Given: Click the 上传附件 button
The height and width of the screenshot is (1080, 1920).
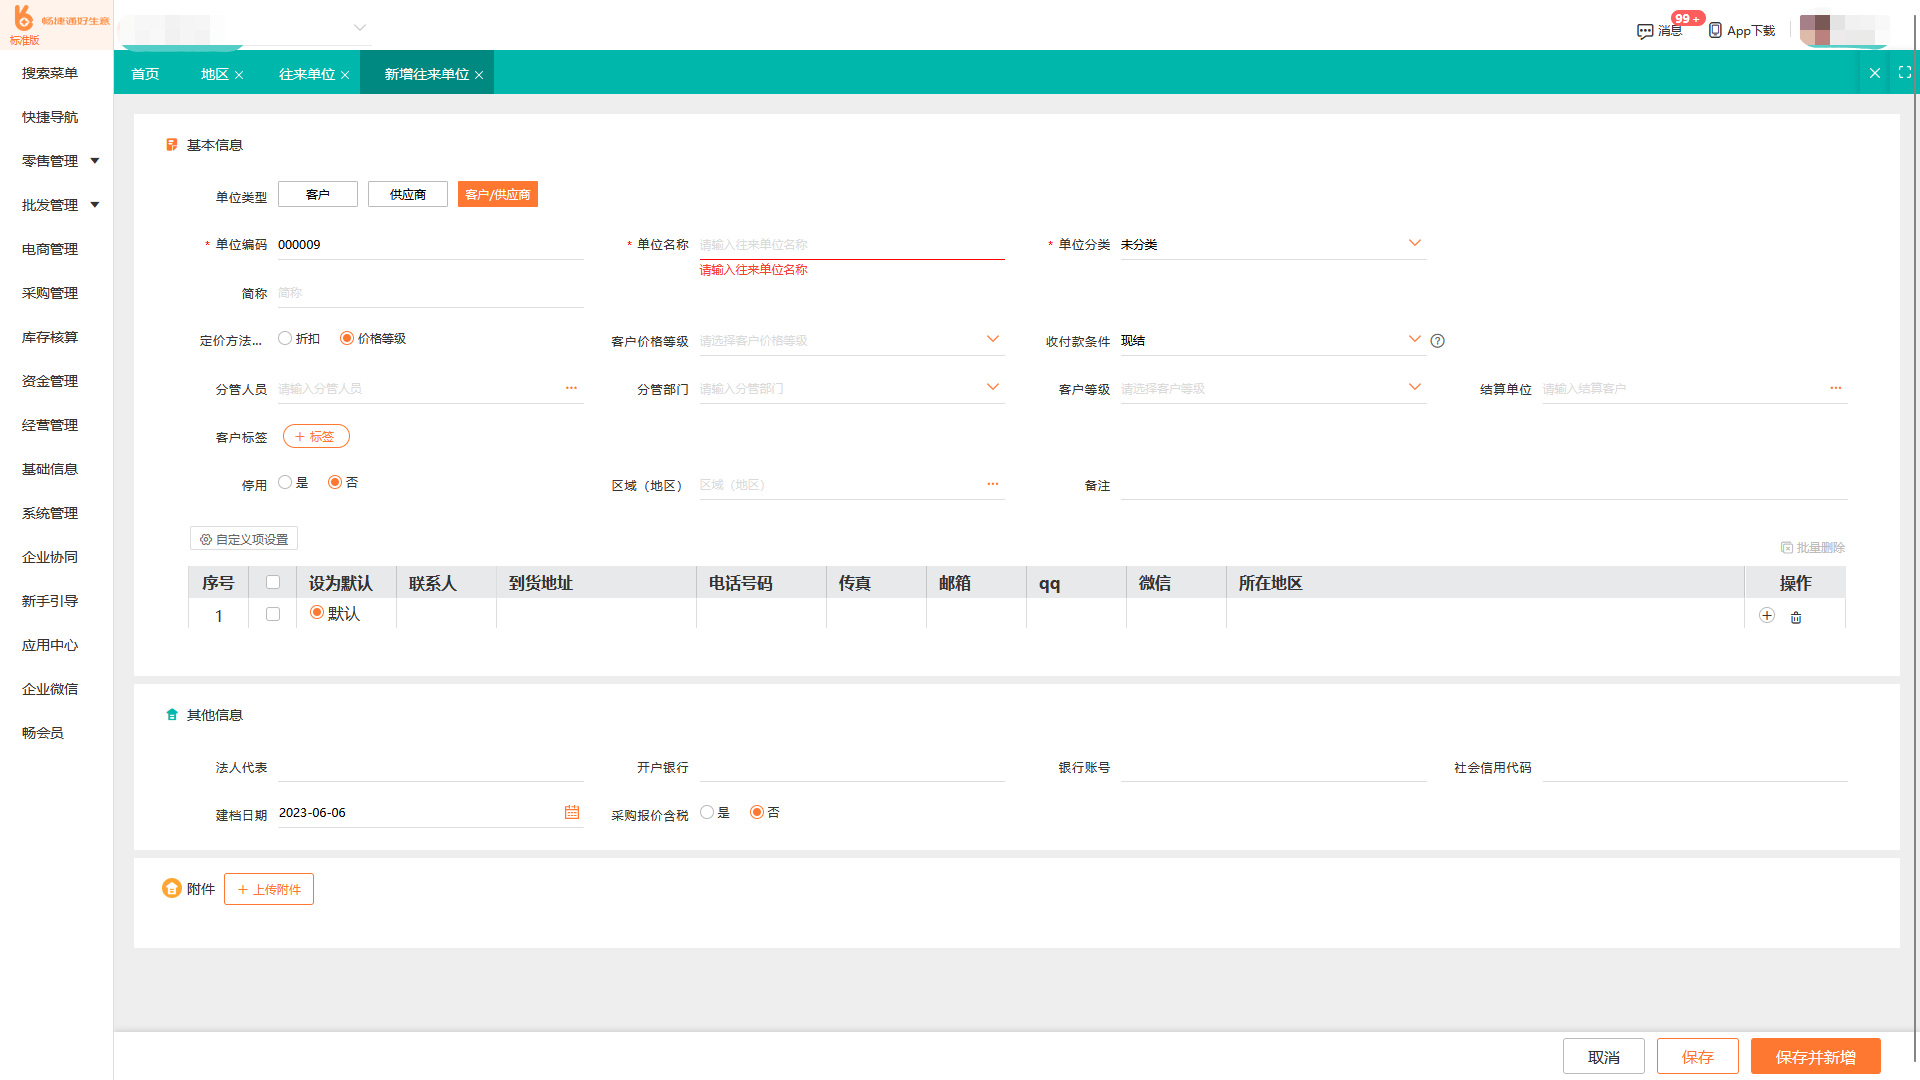Looking at the screenshot, I should click(269, 889).
